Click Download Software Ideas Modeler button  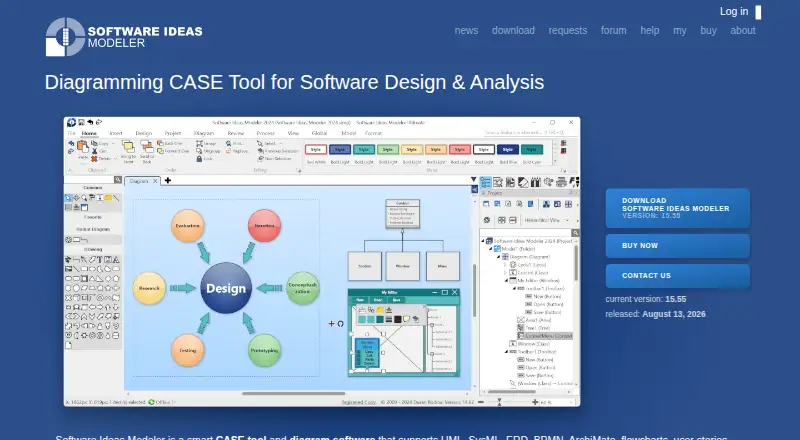click(678, 208)
